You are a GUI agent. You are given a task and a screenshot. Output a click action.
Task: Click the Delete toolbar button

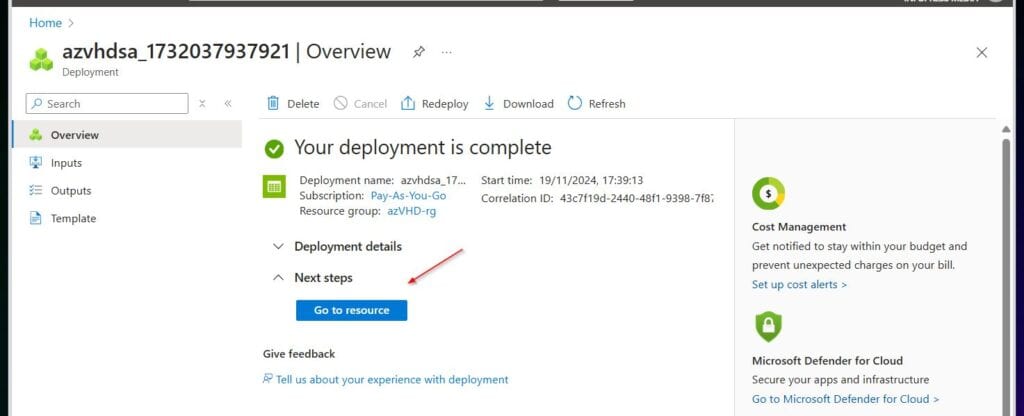coord(293,104)
